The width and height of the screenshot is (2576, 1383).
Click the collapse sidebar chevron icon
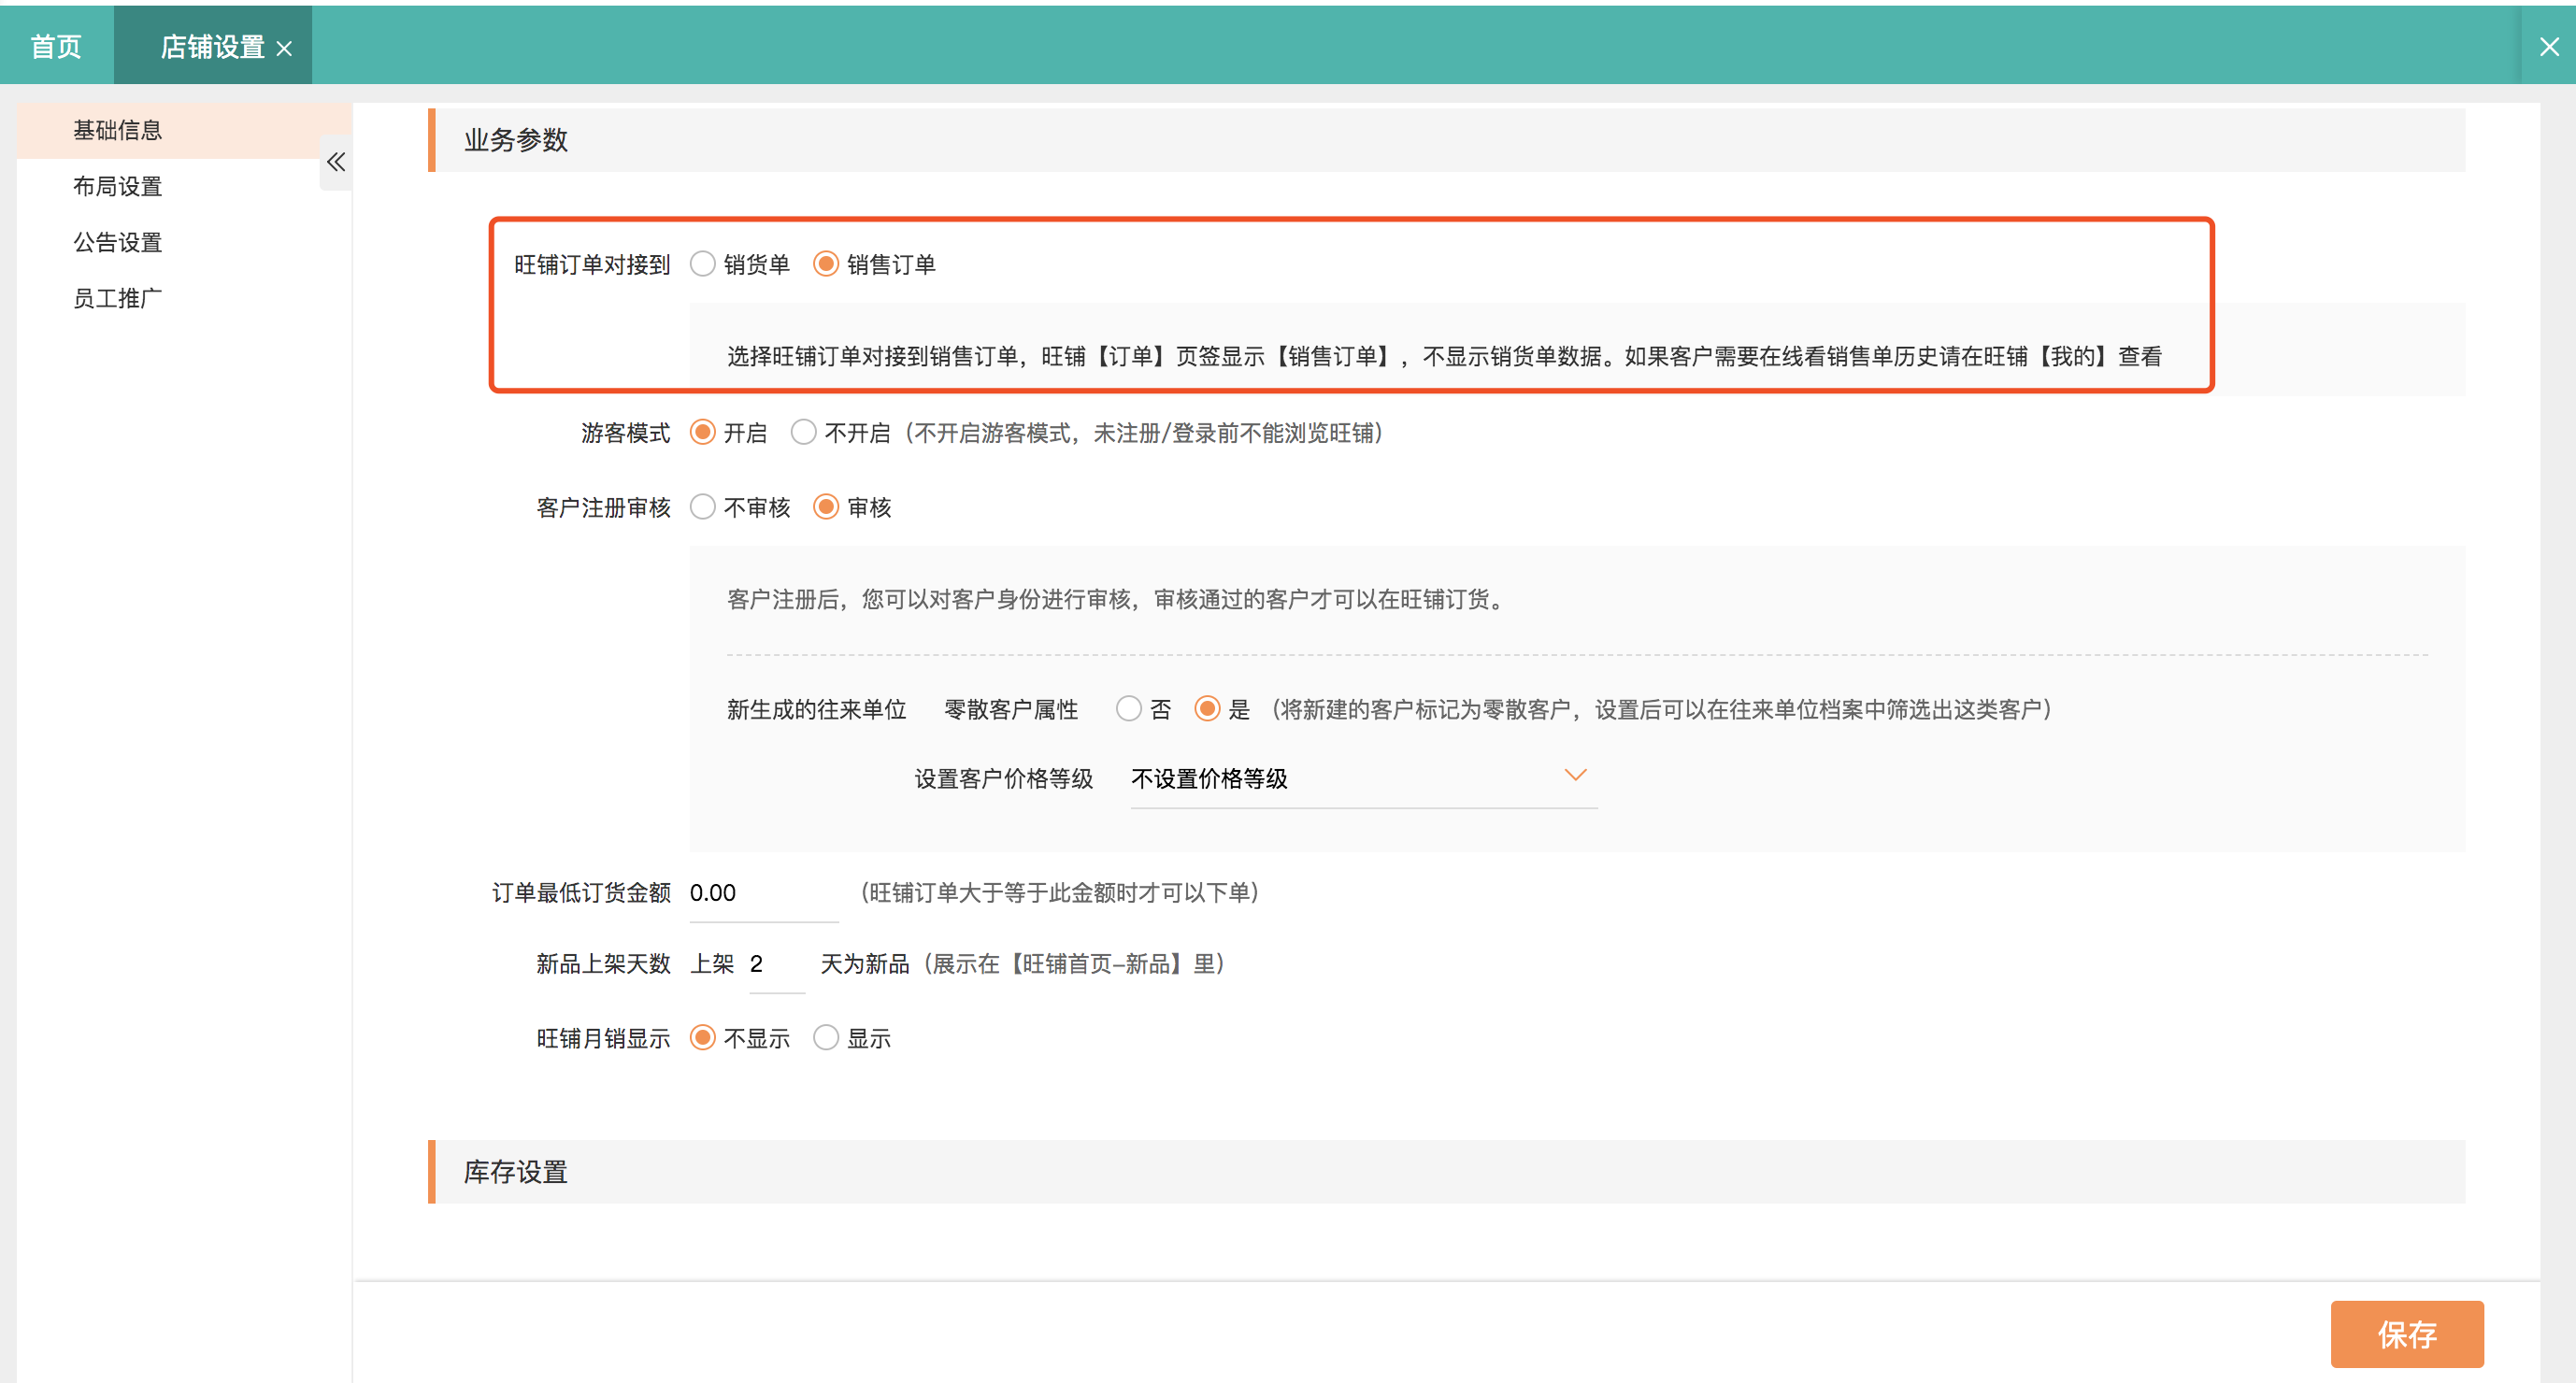(337, 160)
